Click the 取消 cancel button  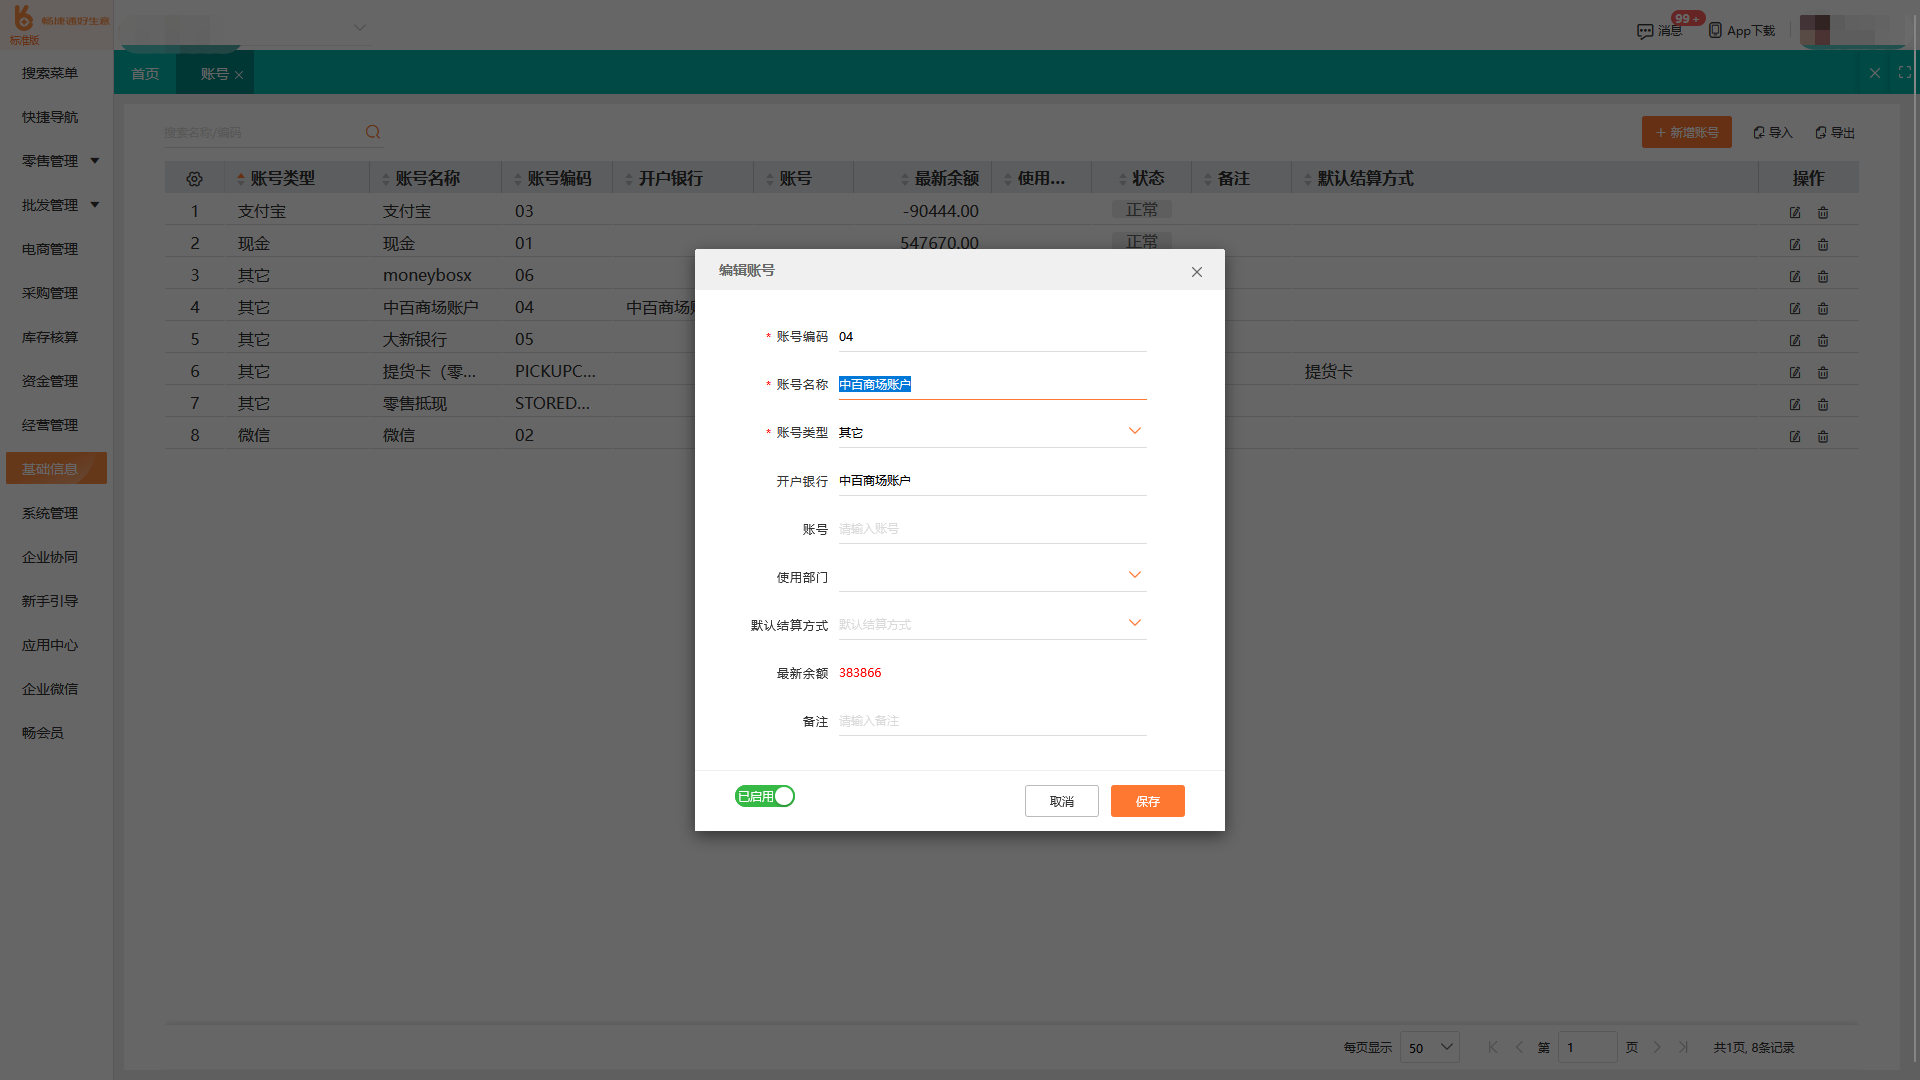tap(1063, 800)
